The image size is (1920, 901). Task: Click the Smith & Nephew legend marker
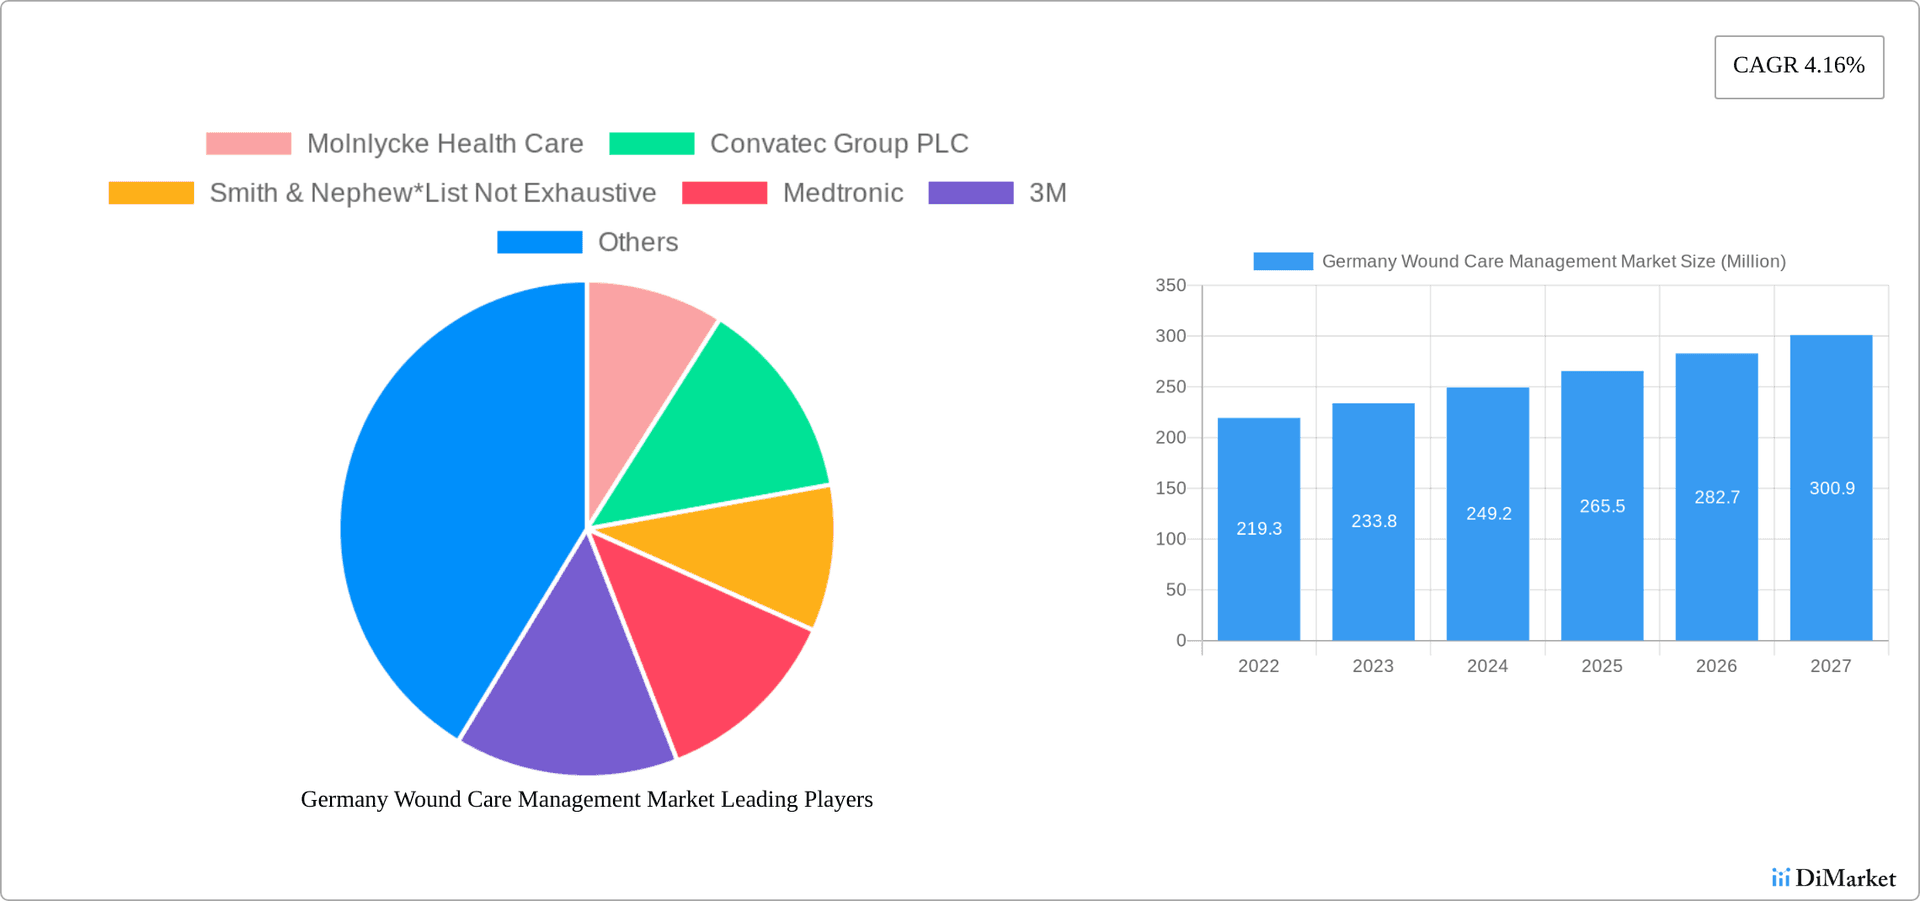coord(150,192)
